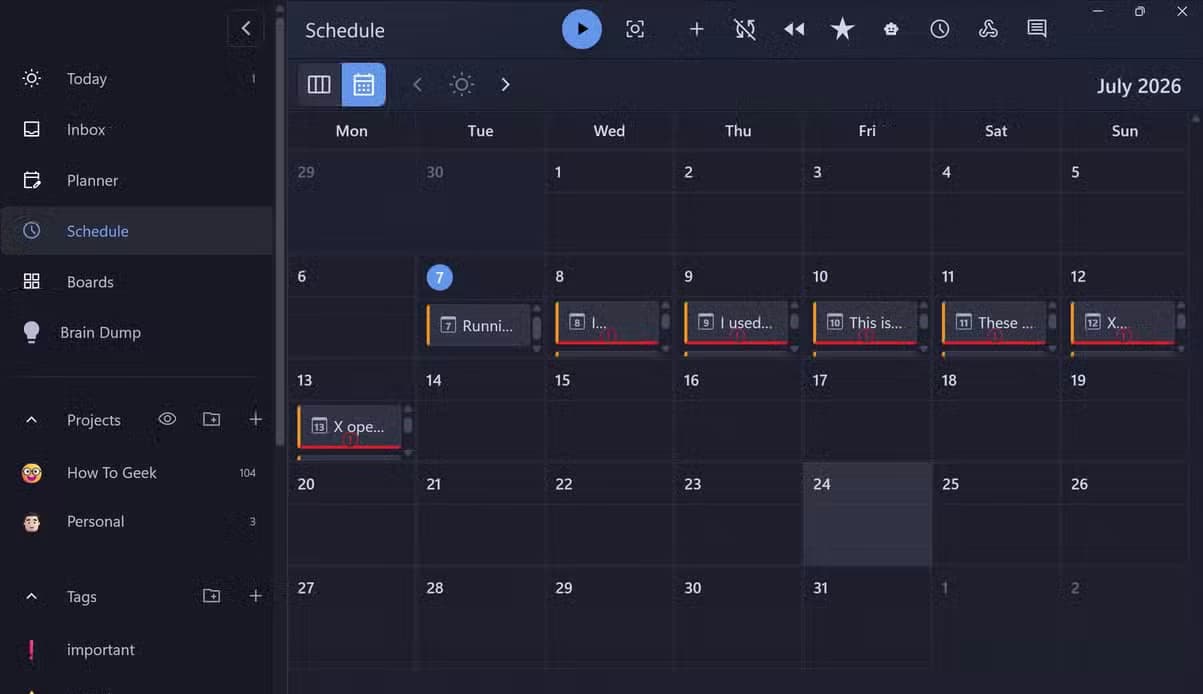Collapse the Tags section chevron
1203x694 pixels.
click(31, 596)
